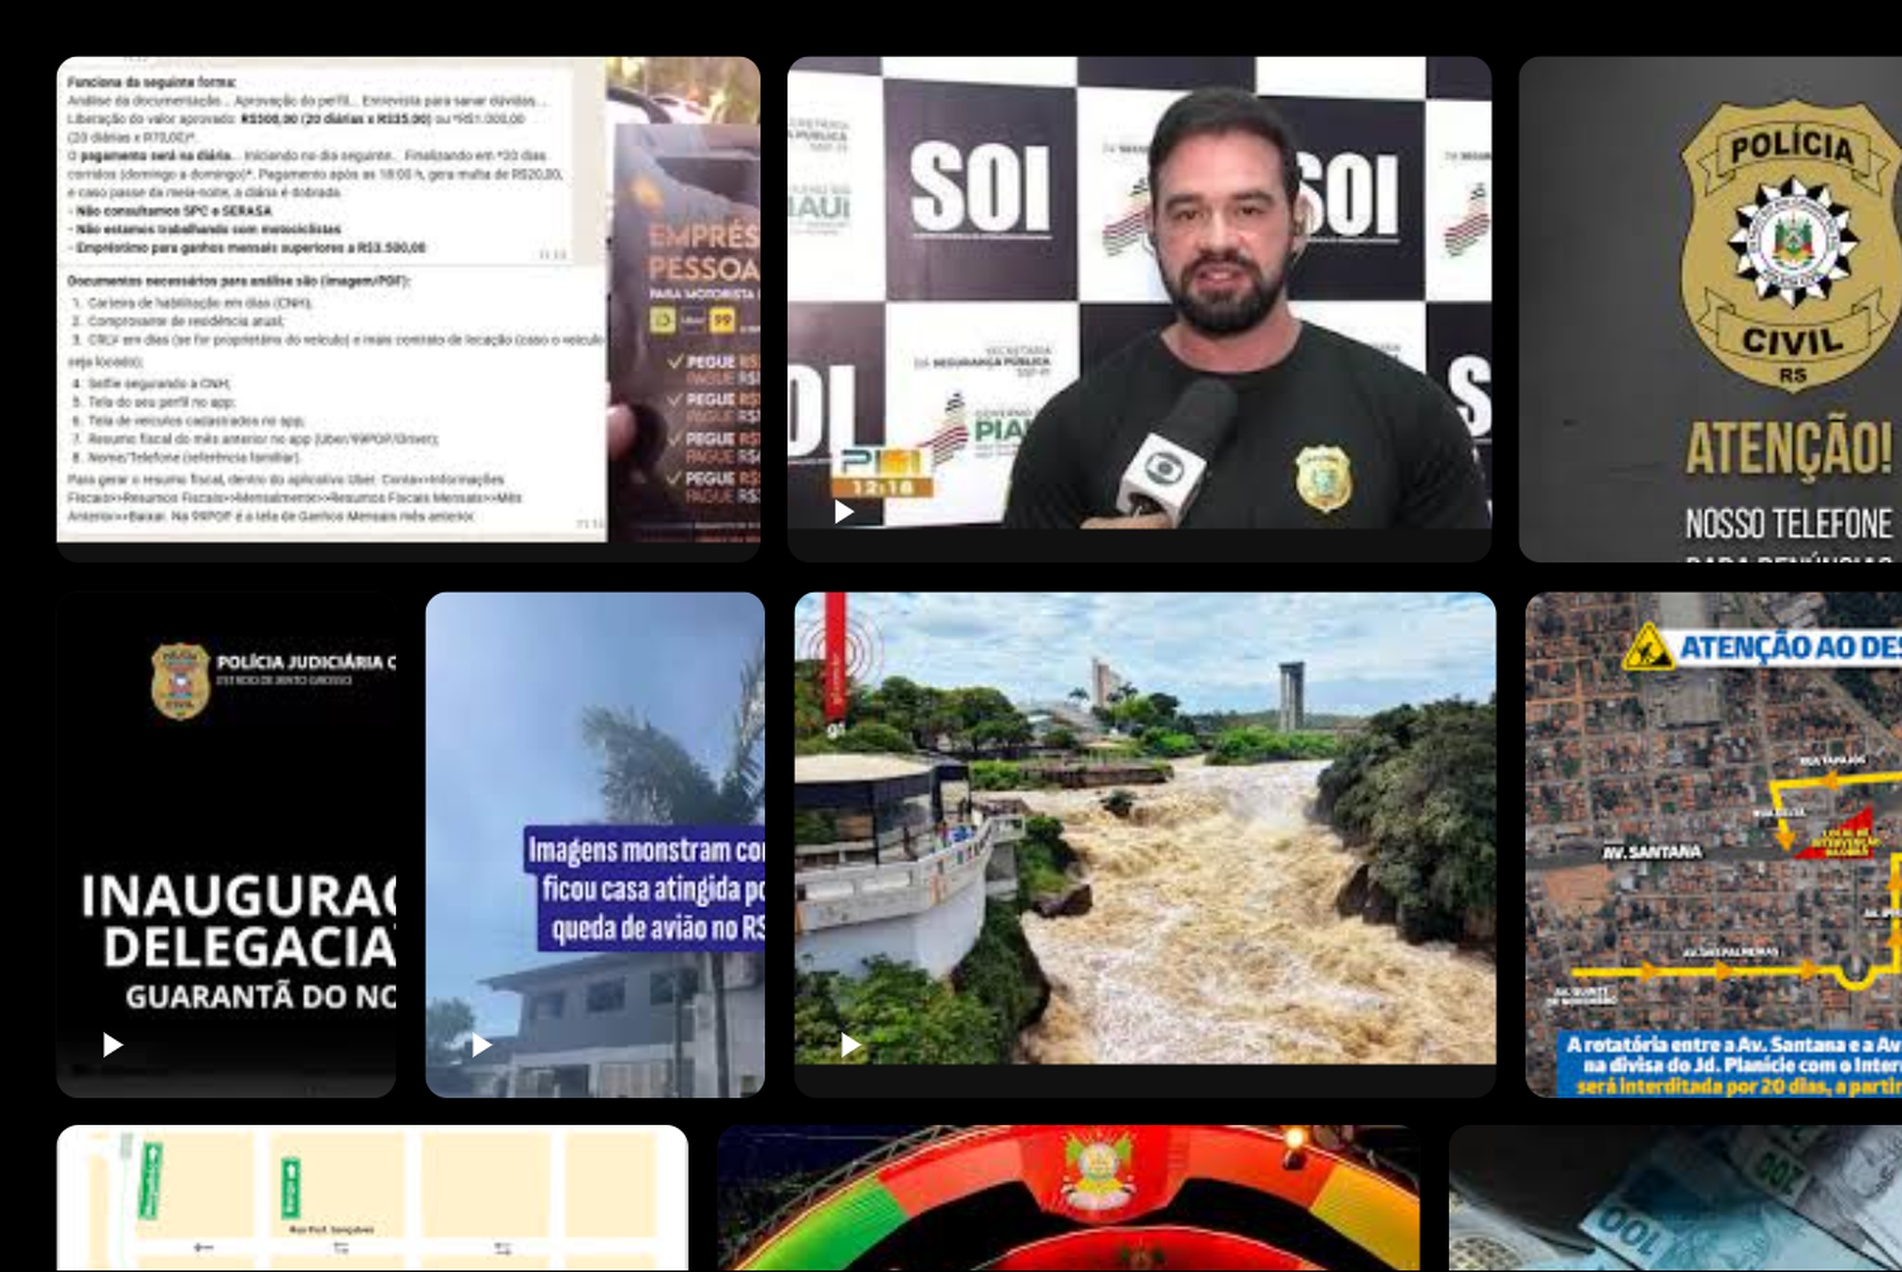Click the Polícia Judiciária Civil crest logo

click(x=180, y=680)
